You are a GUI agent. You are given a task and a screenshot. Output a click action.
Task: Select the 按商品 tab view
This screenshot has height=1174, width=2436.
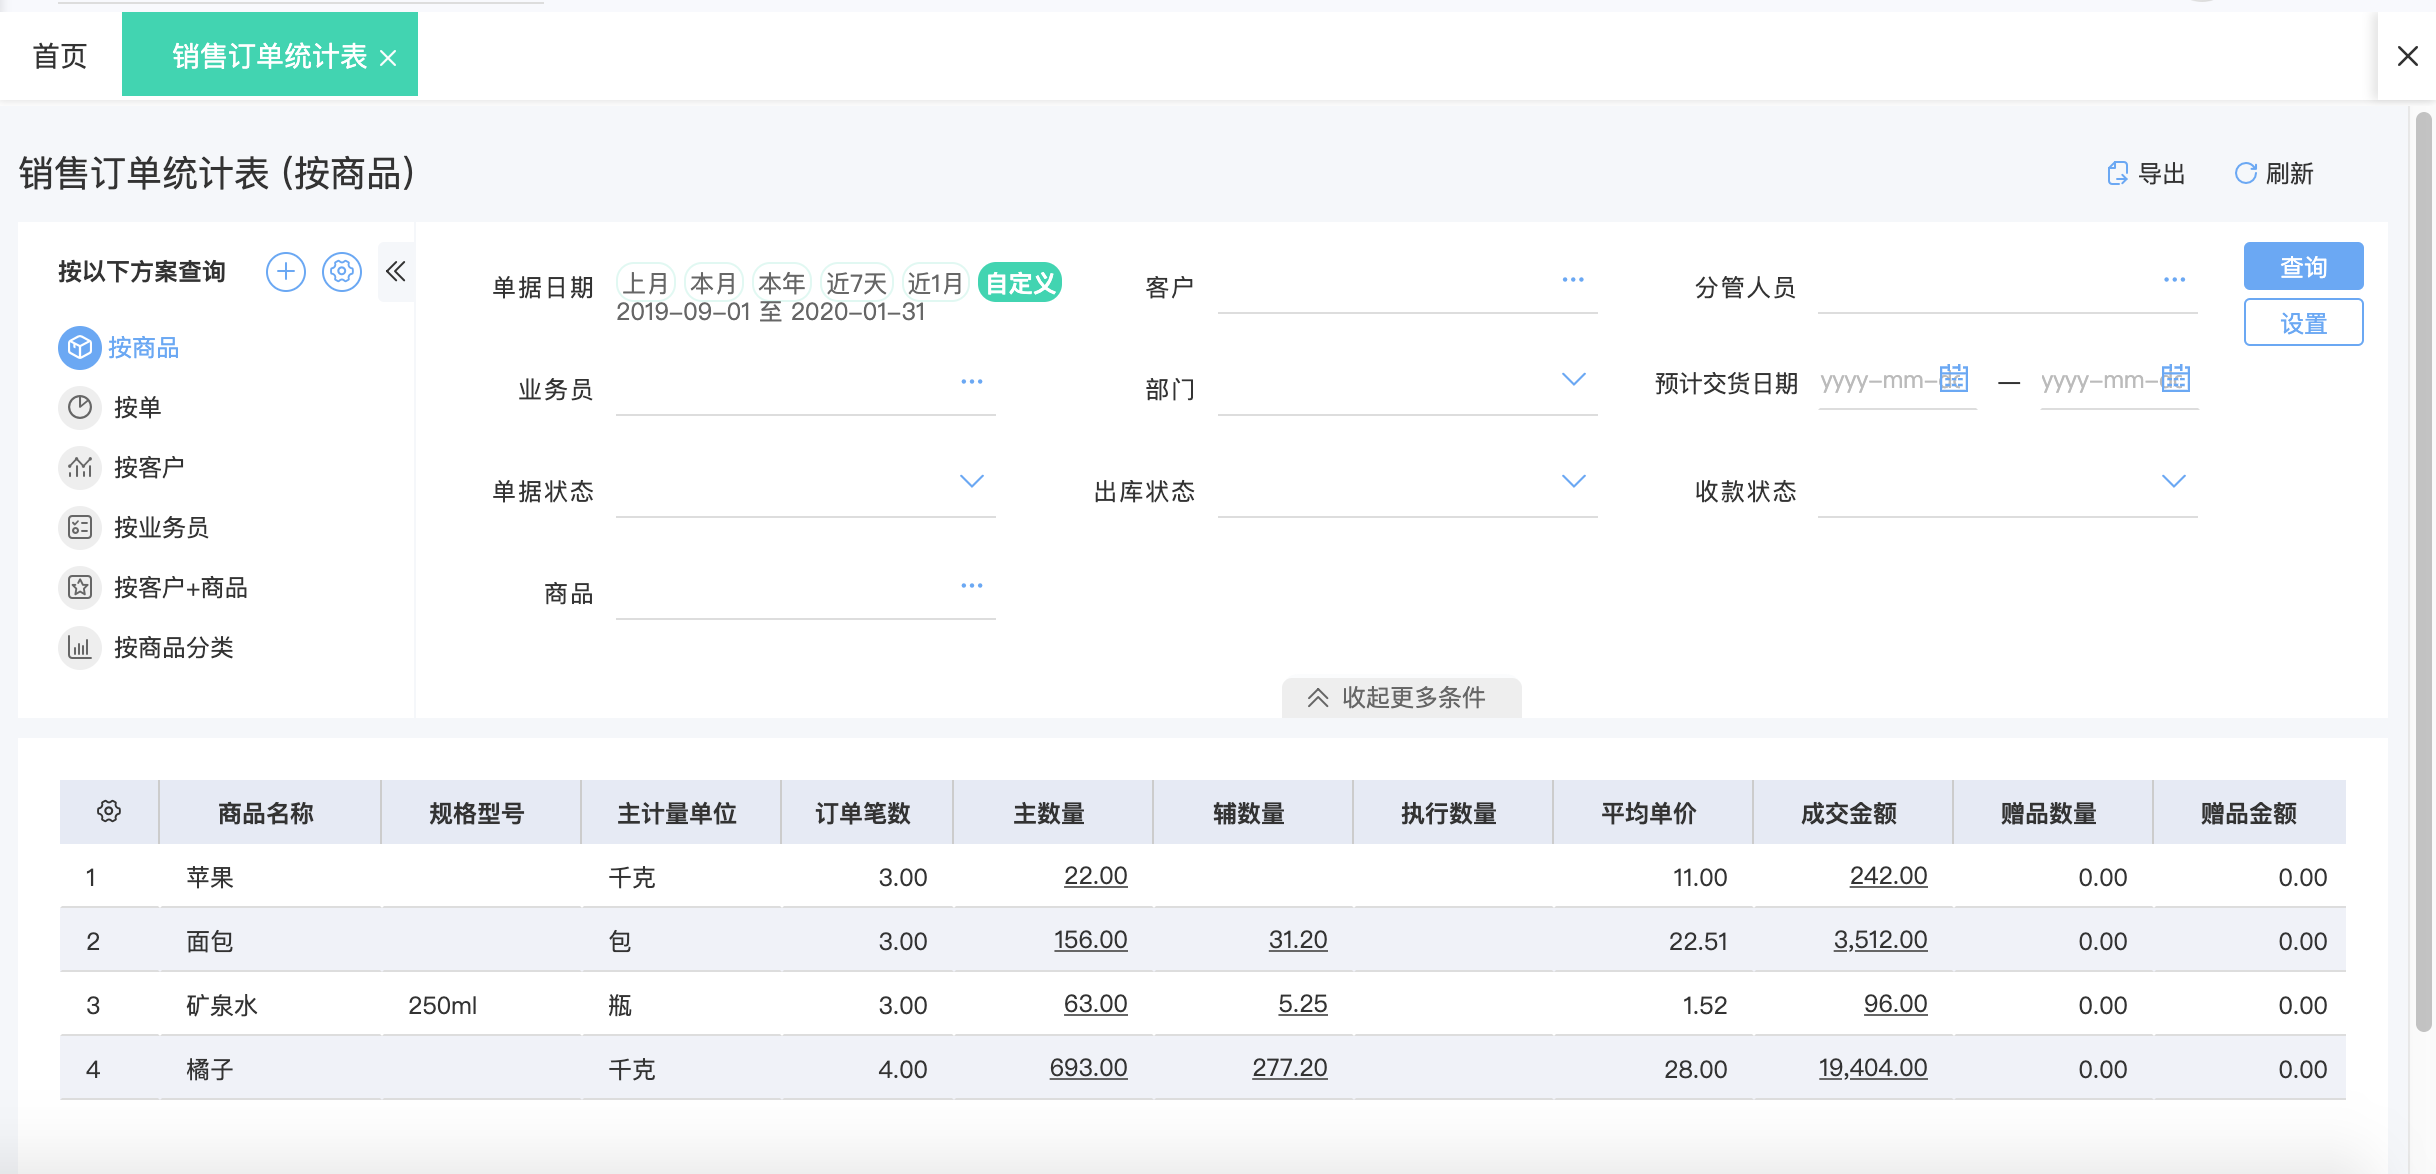(x=143, y=346)
